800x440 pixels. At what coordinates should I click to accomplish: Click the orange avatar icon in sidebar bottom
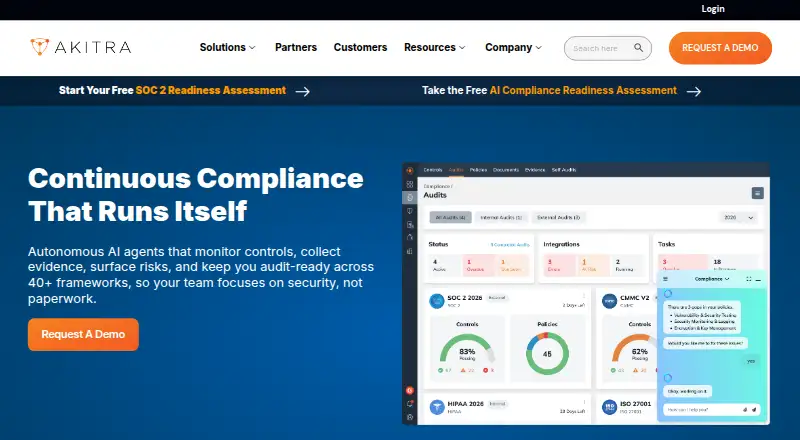[410, 390]
